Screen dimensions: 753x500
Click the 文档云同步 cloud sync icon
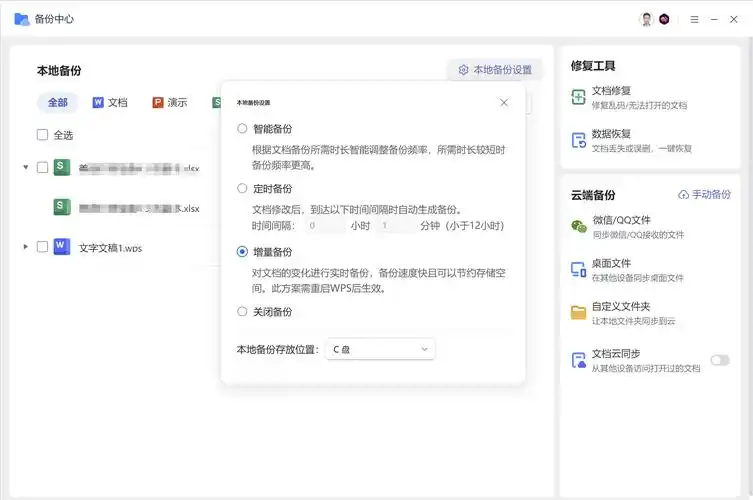tap(578, 360)
